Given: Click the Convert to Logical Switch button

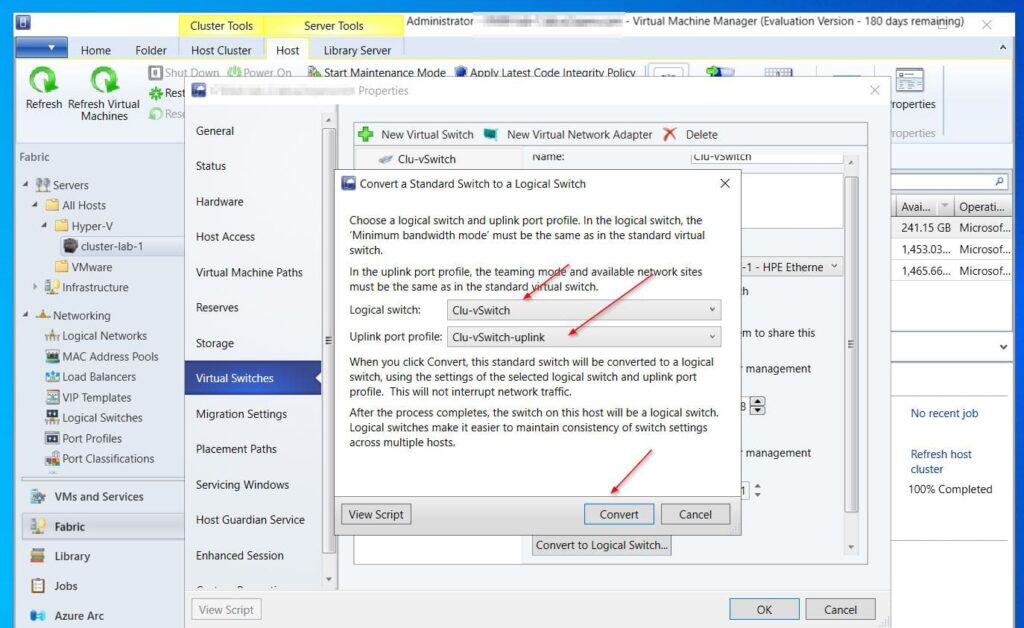Looking at the screenshot, I should [x=601, y=545].
